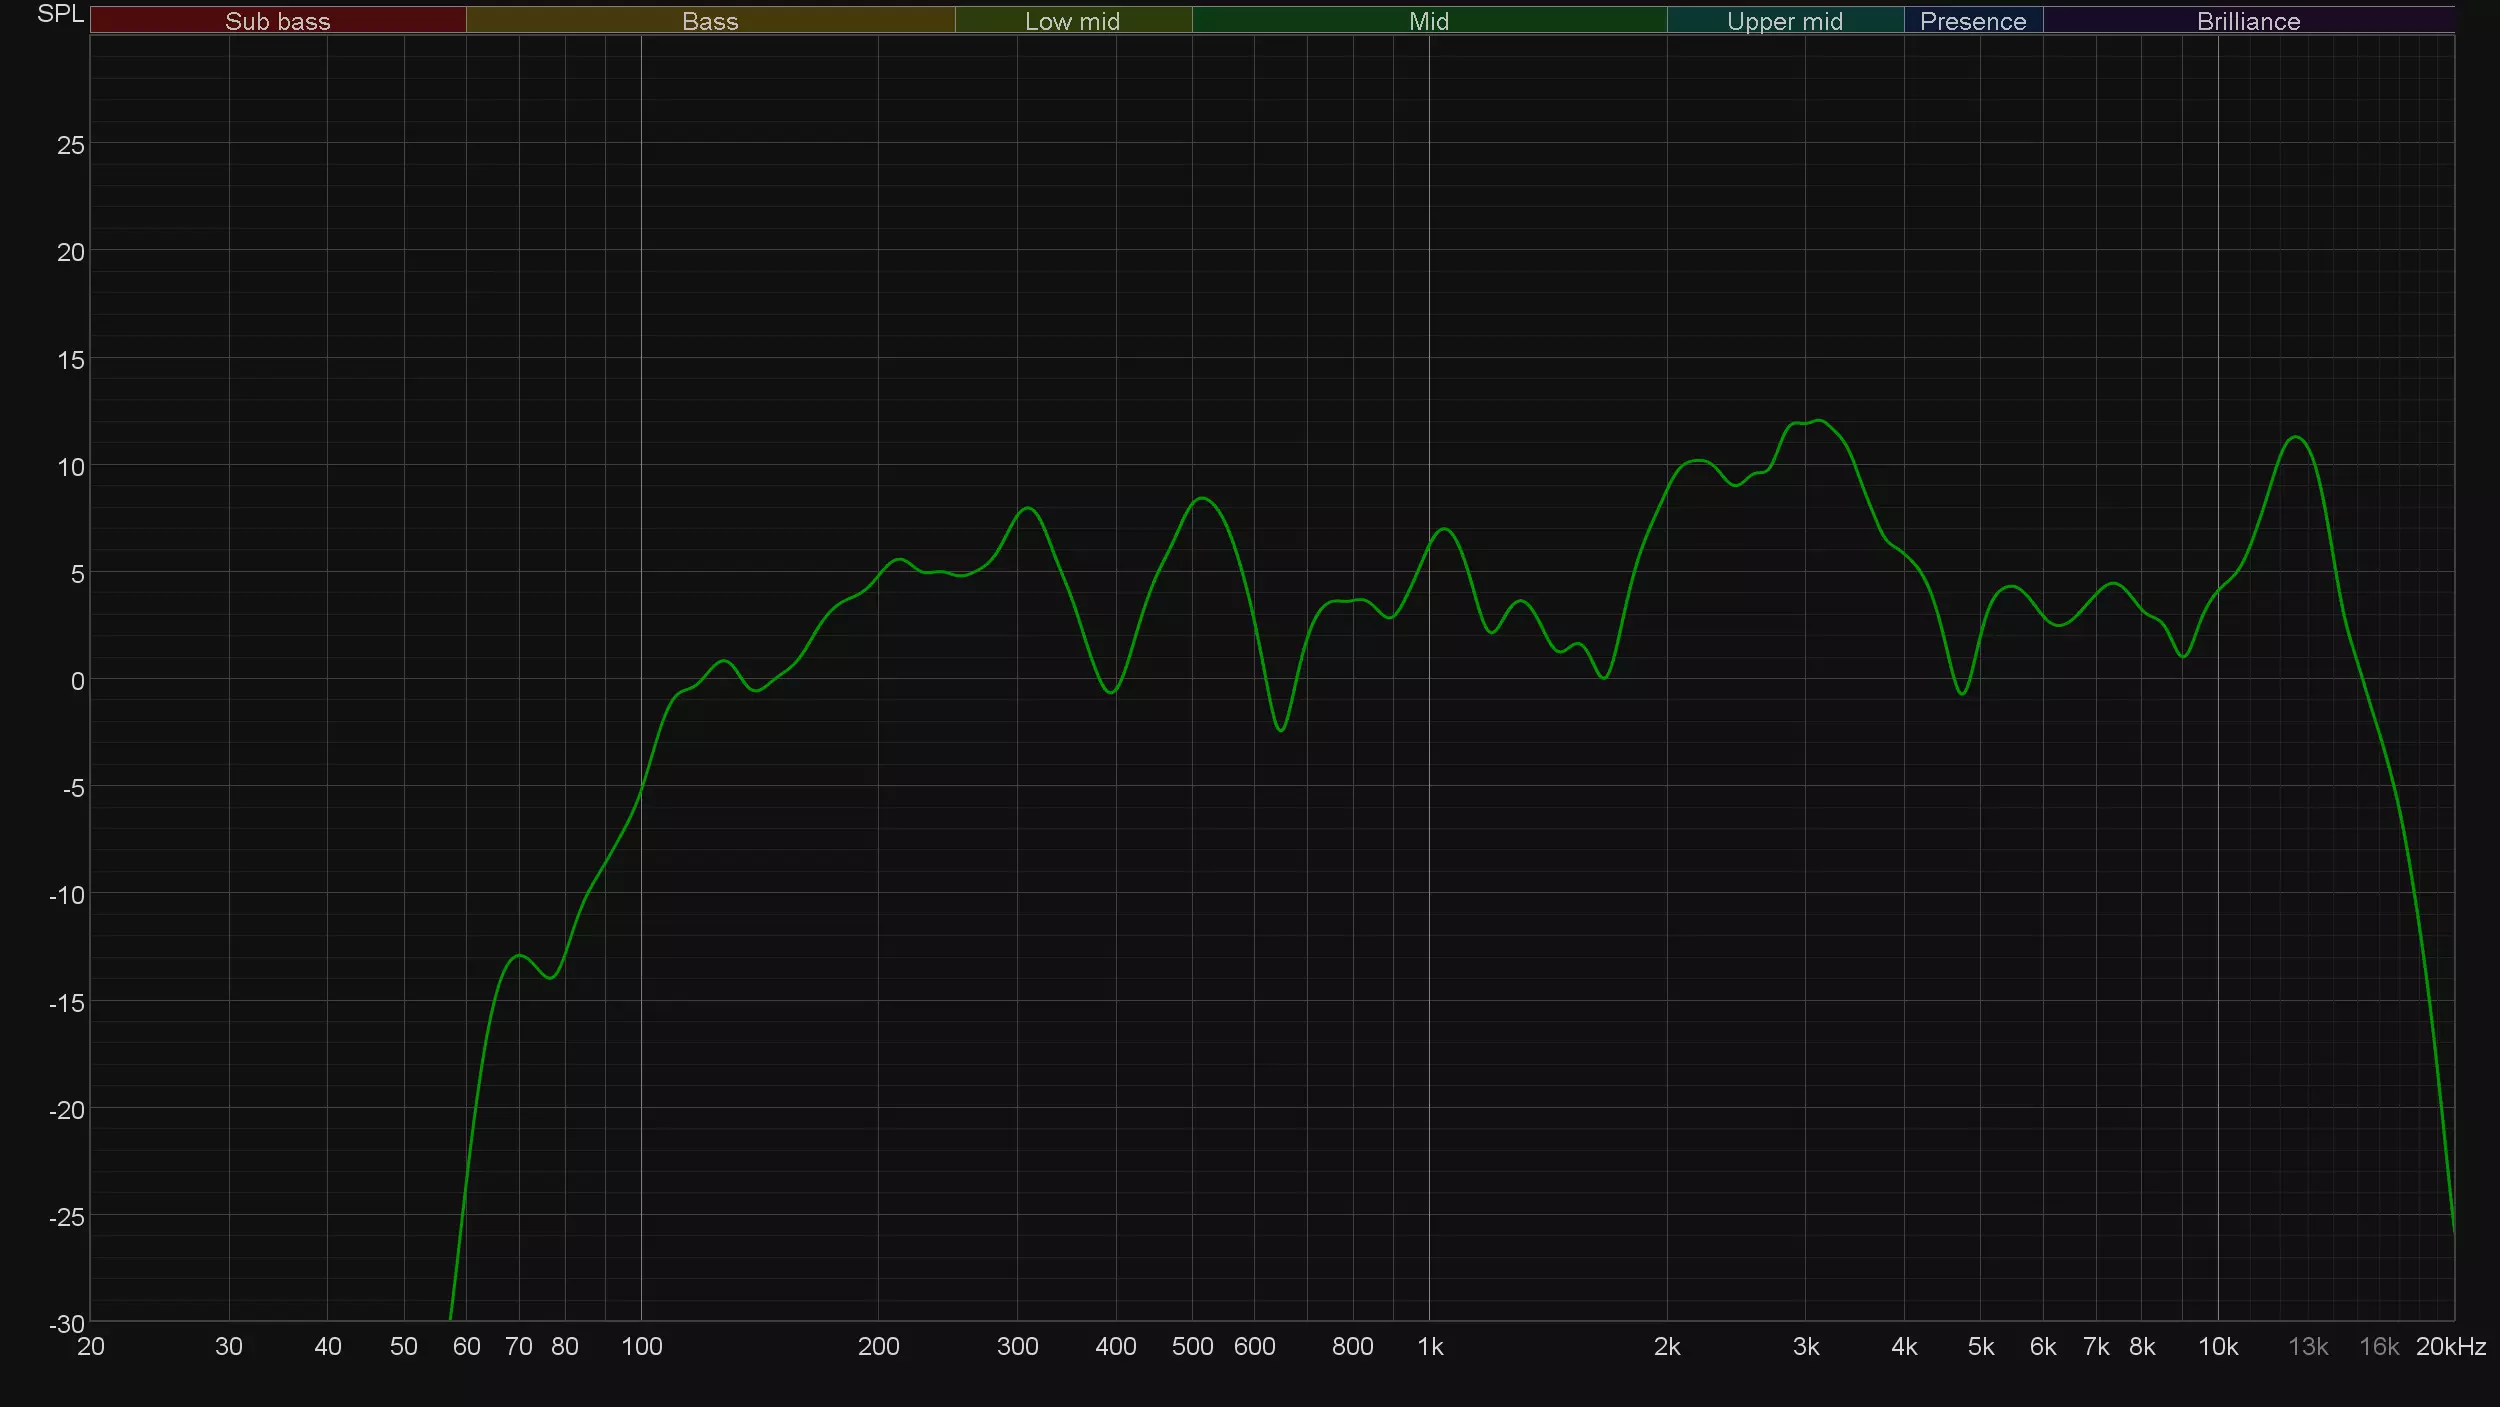Viewport: 2500px width, 1407px height.
Task: Click the 40 Hz frequency label
Action: (x=328, y=1347)
